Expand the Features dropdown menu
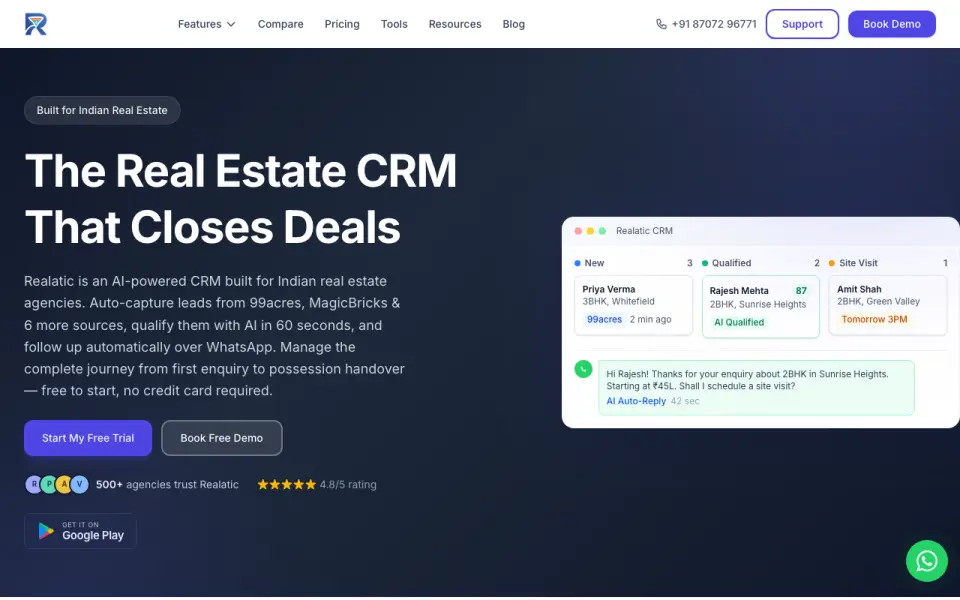960x600 pixels. [206, 24]
